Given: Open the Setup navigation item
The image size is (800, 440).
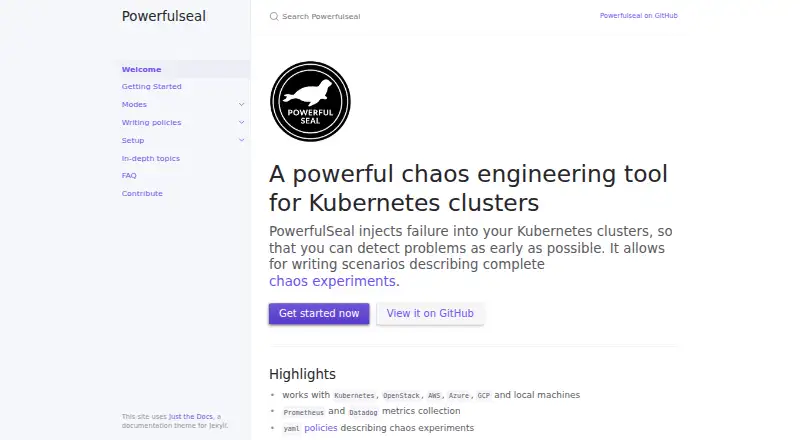Looking at the screenshot, I should pos(133,140).
